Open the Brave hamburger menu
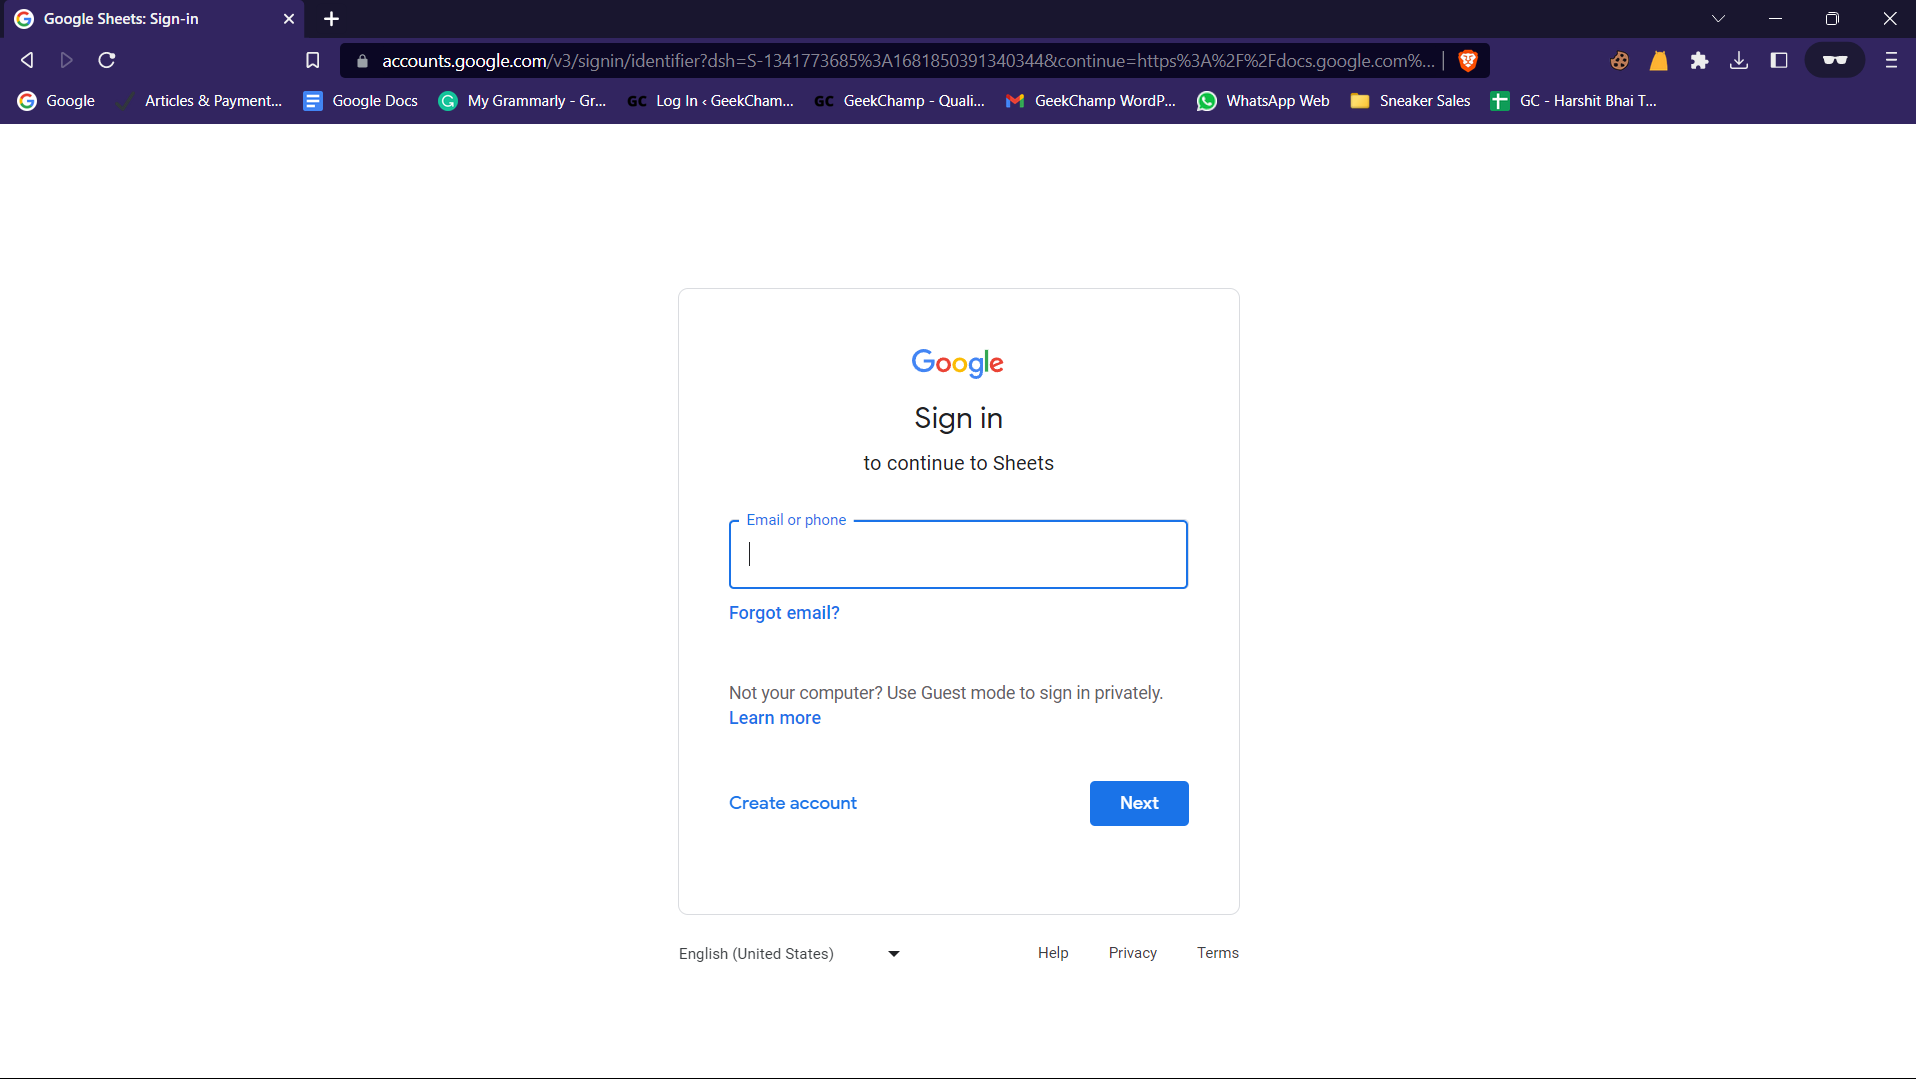 (1890, 61)
